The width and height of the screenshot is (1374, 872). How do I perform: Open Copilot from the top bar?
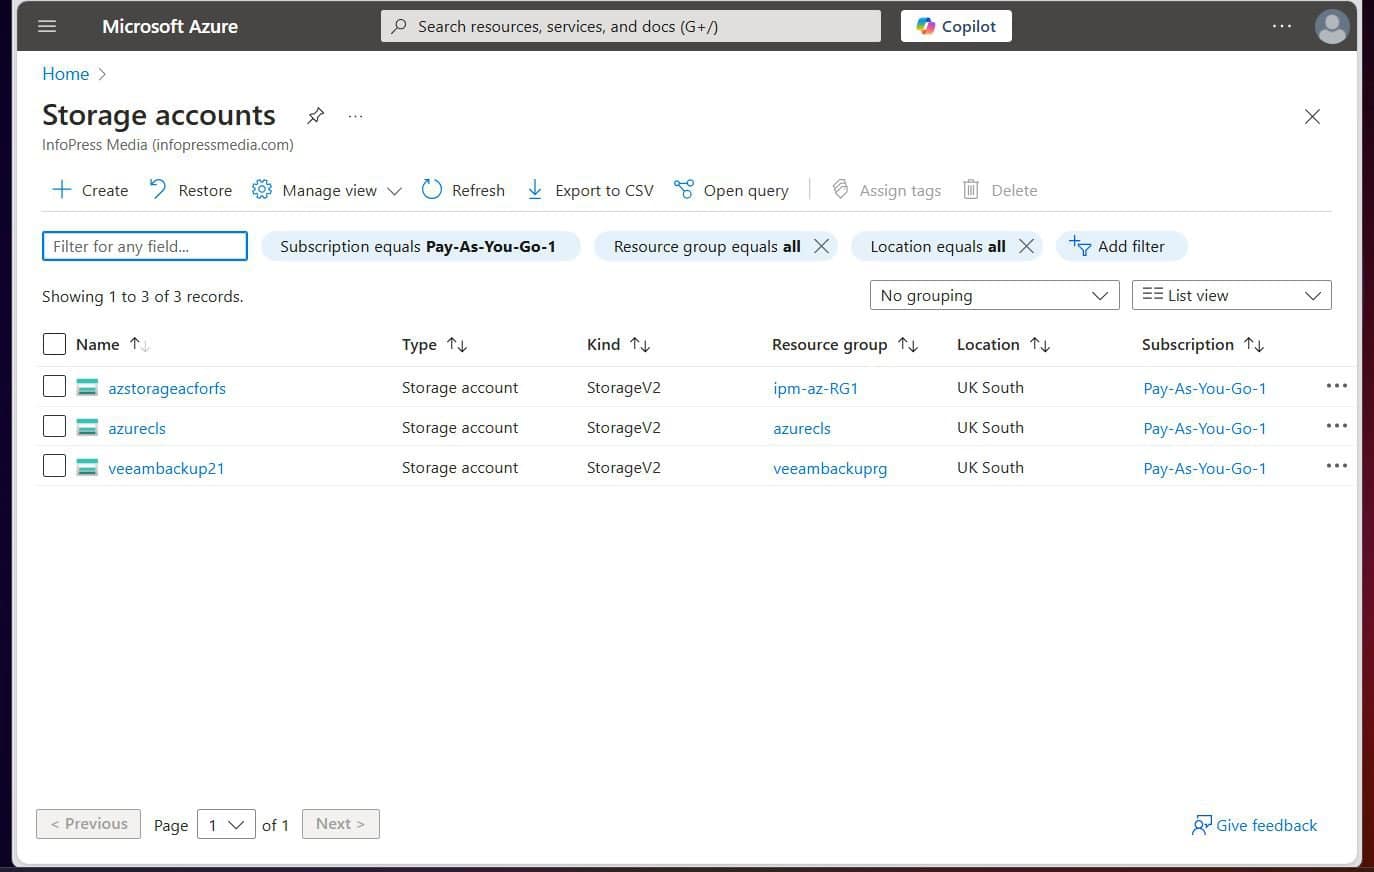click(956, 26)
